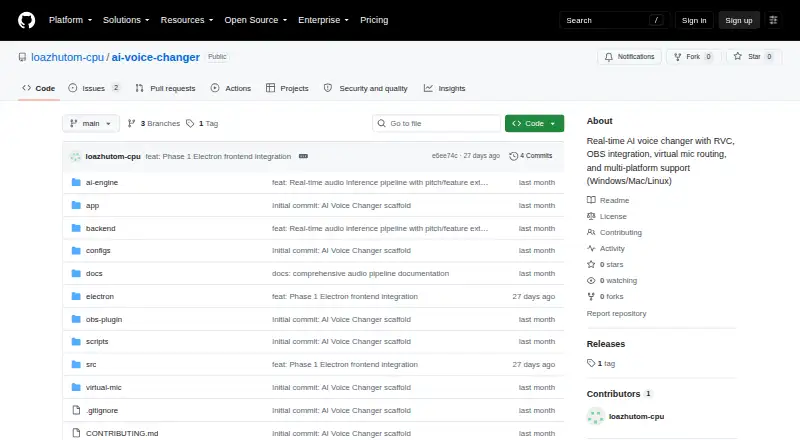Open the Pricing page
This screenshot has width=800, height=440.
(x=374, y=20)
